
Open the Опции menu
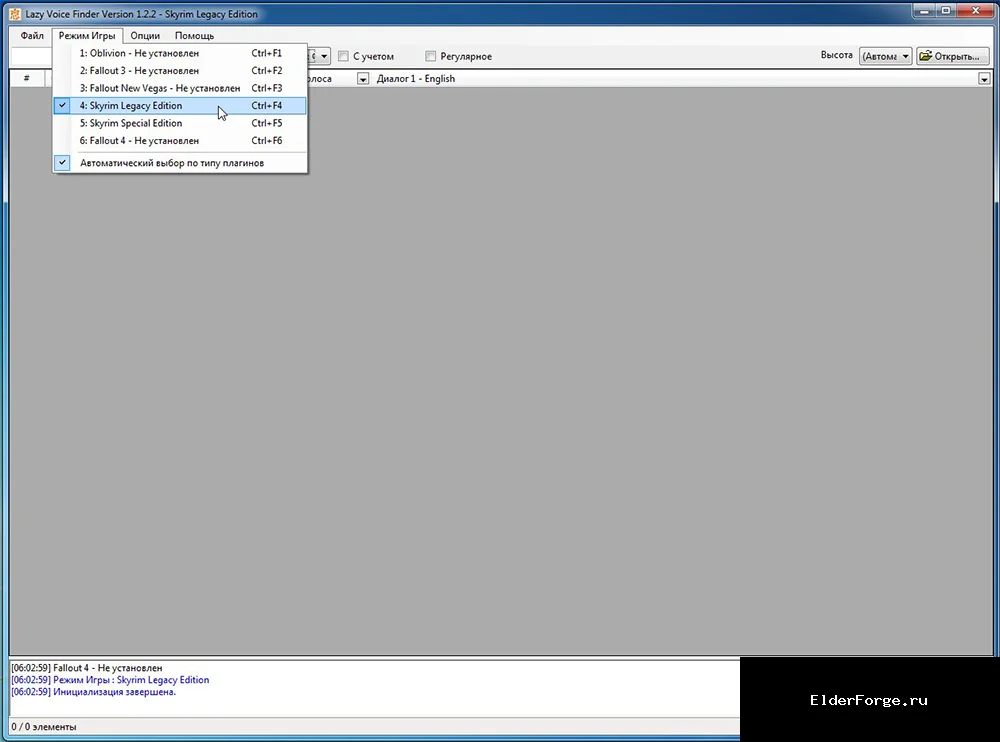point(145,36)
